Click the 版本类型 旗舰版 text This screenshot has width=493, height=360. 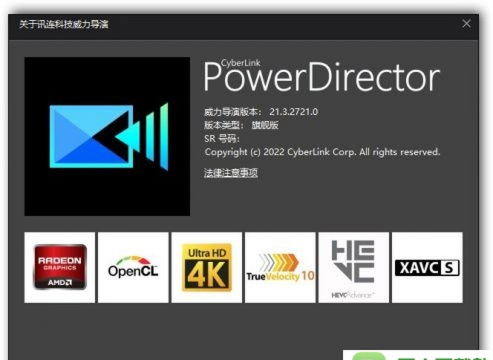click(241, 125)
